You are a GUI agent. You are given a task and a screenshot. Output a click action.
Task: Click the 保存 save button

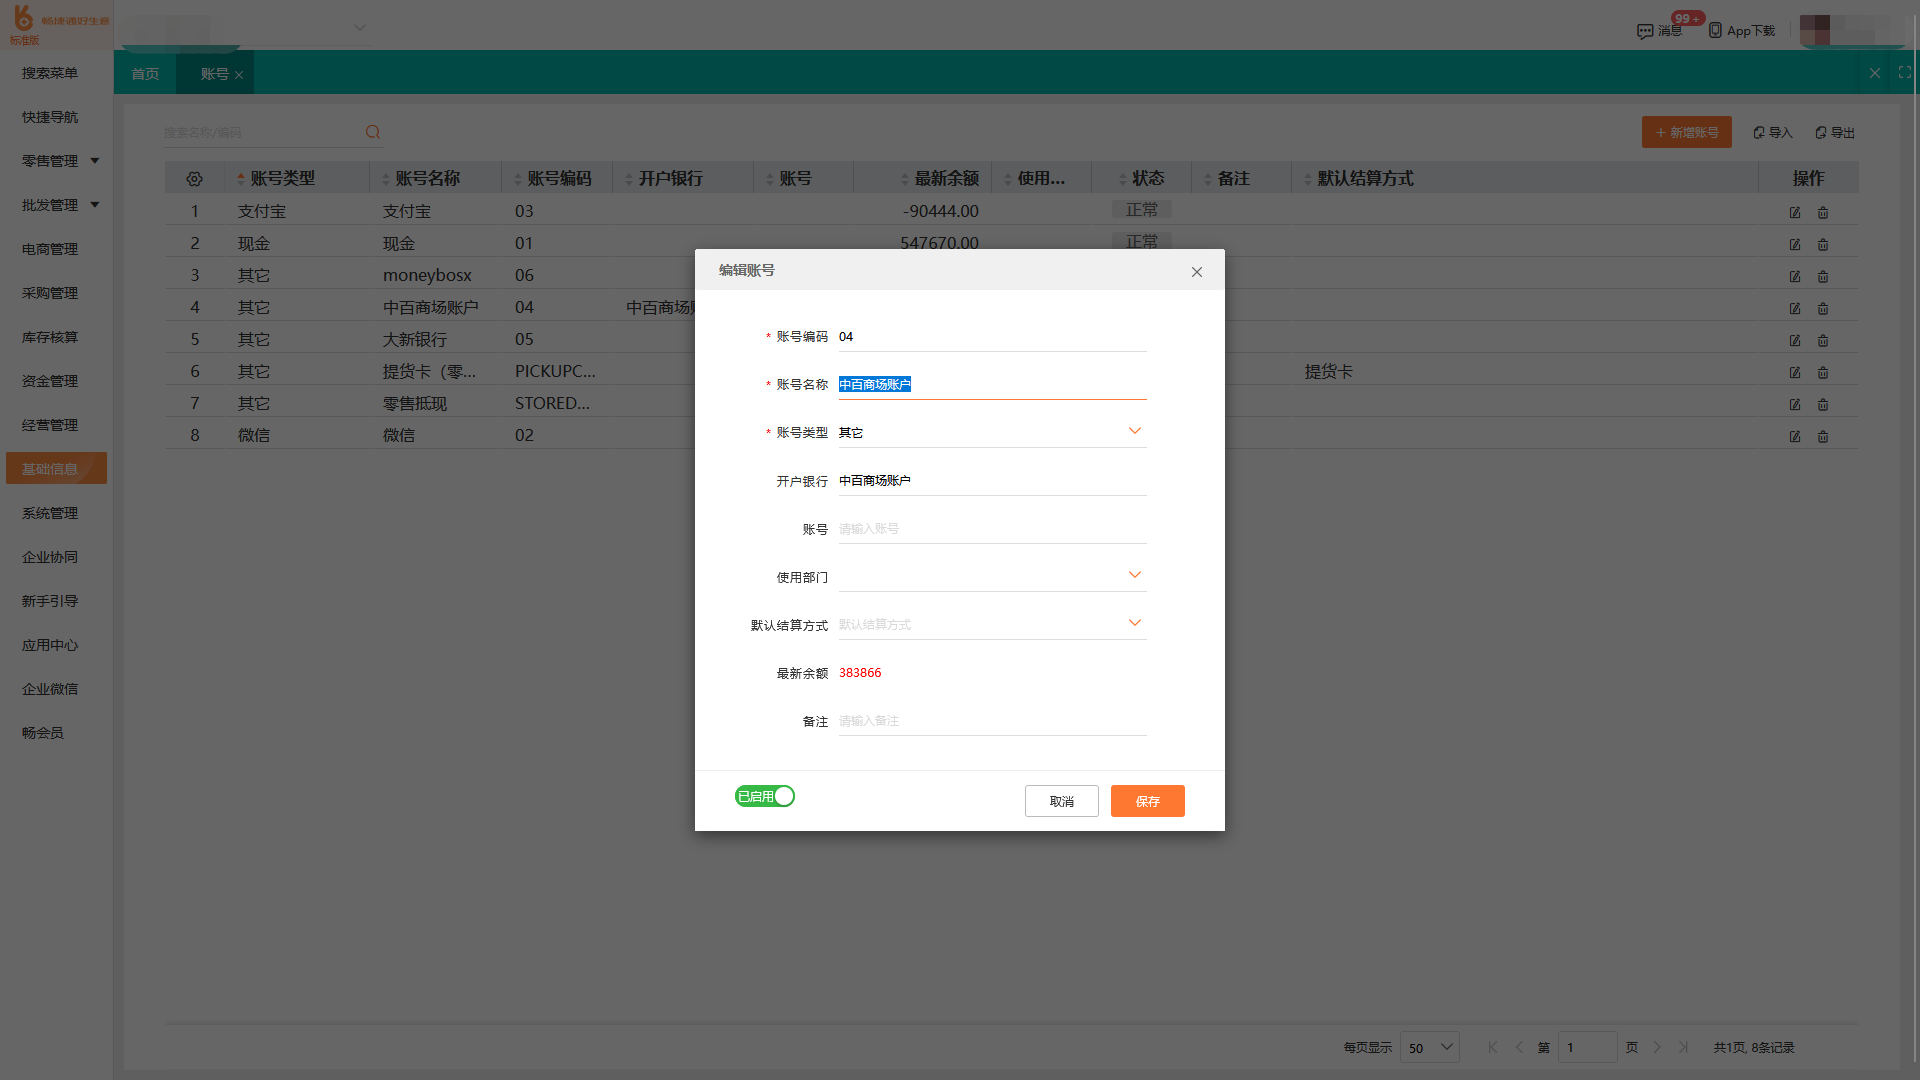point(1147,800)
